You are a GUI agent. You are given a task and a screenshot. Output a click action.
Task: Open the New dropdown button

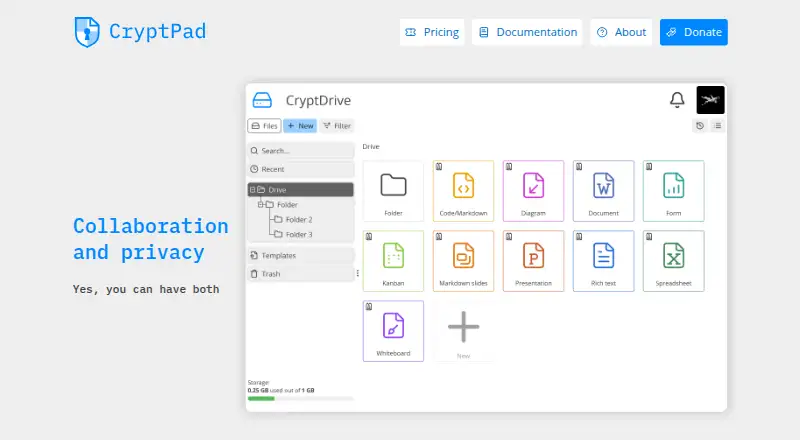(x=300, y=126)
